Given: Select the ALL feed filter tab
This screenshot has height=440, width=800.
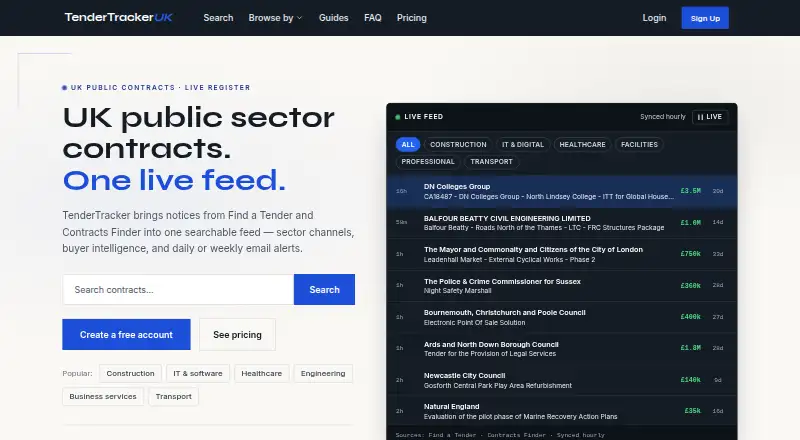Looking at the screenshot, I should [x=408, y=144].
